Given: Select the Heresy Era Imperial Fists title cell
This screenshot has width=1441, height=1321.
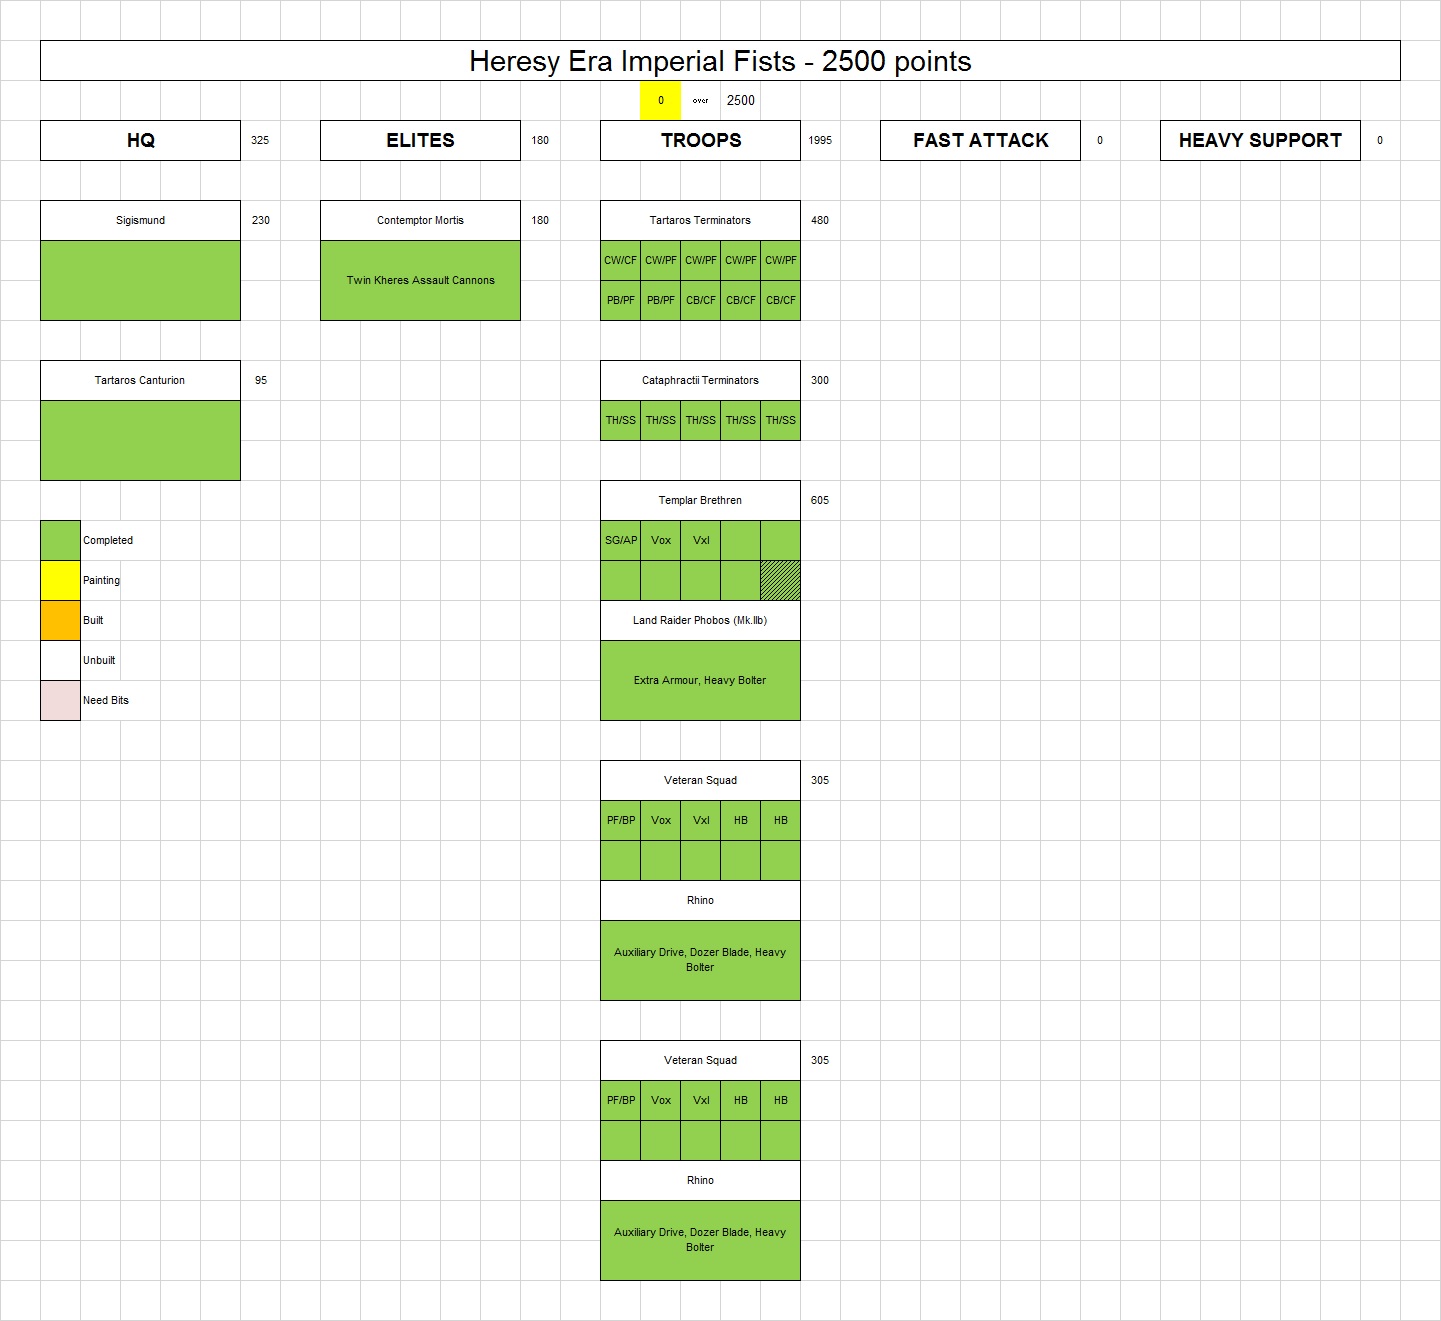Looking at the screenshot, I should pyautogui.click(x=720, y=61).
